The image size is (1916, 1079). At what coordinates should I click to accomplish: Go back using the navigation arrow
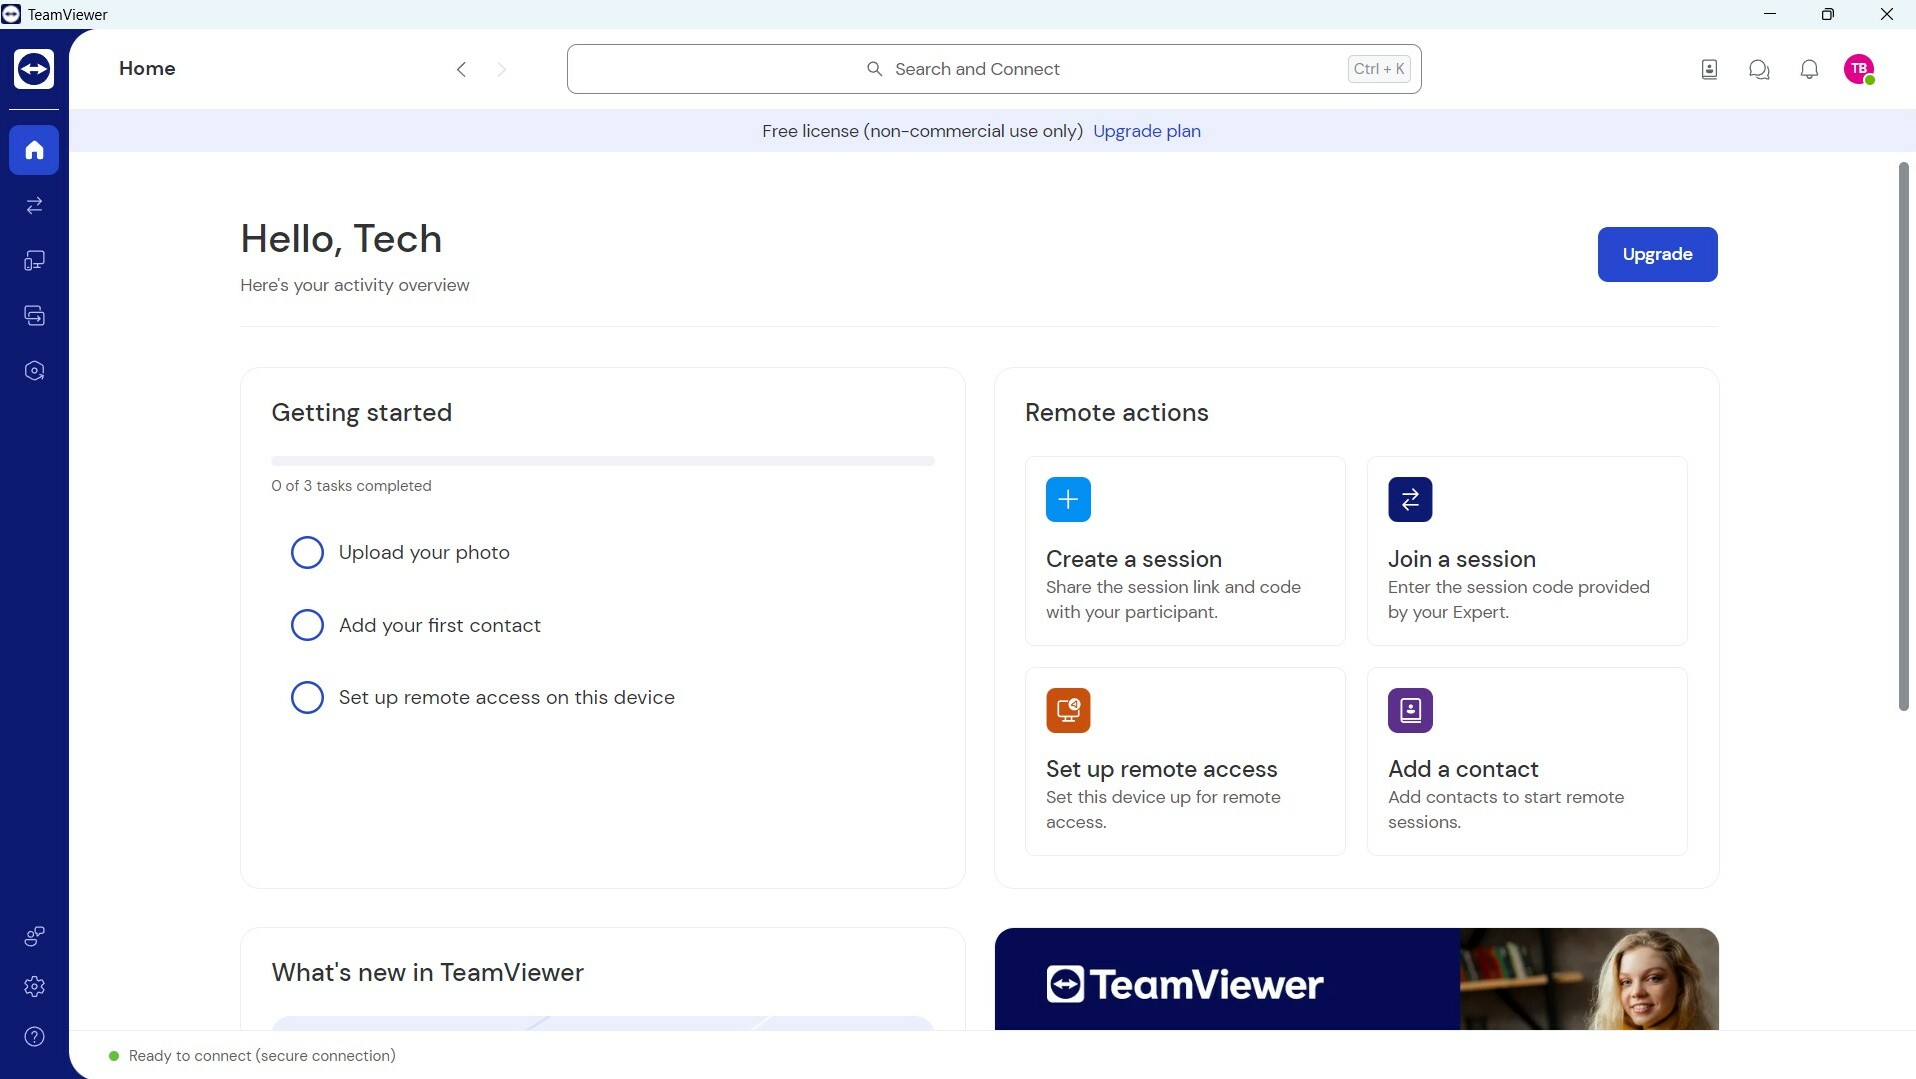[461, 69]
